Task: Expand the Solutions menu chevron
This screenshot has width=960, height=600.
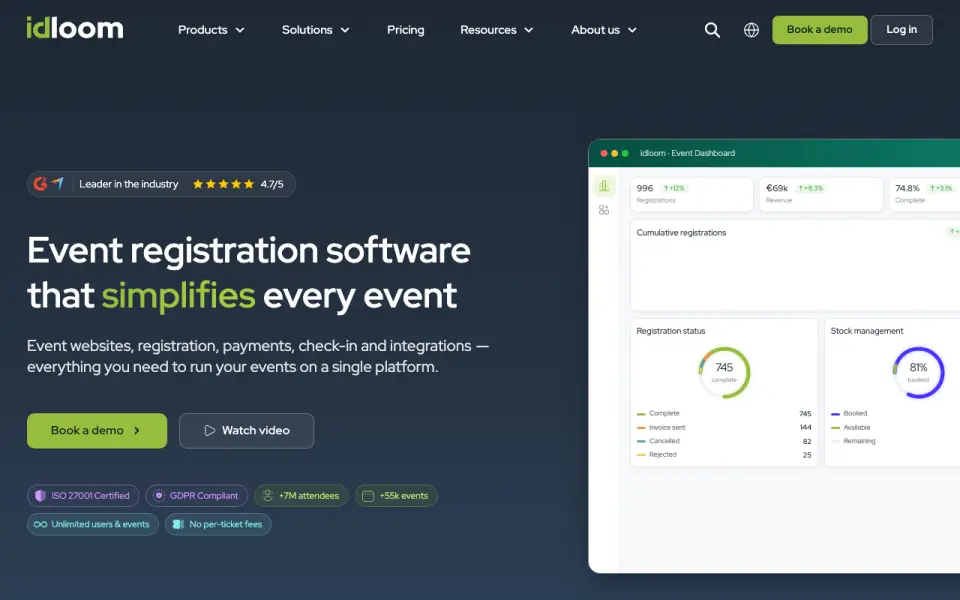Action: 345,30
